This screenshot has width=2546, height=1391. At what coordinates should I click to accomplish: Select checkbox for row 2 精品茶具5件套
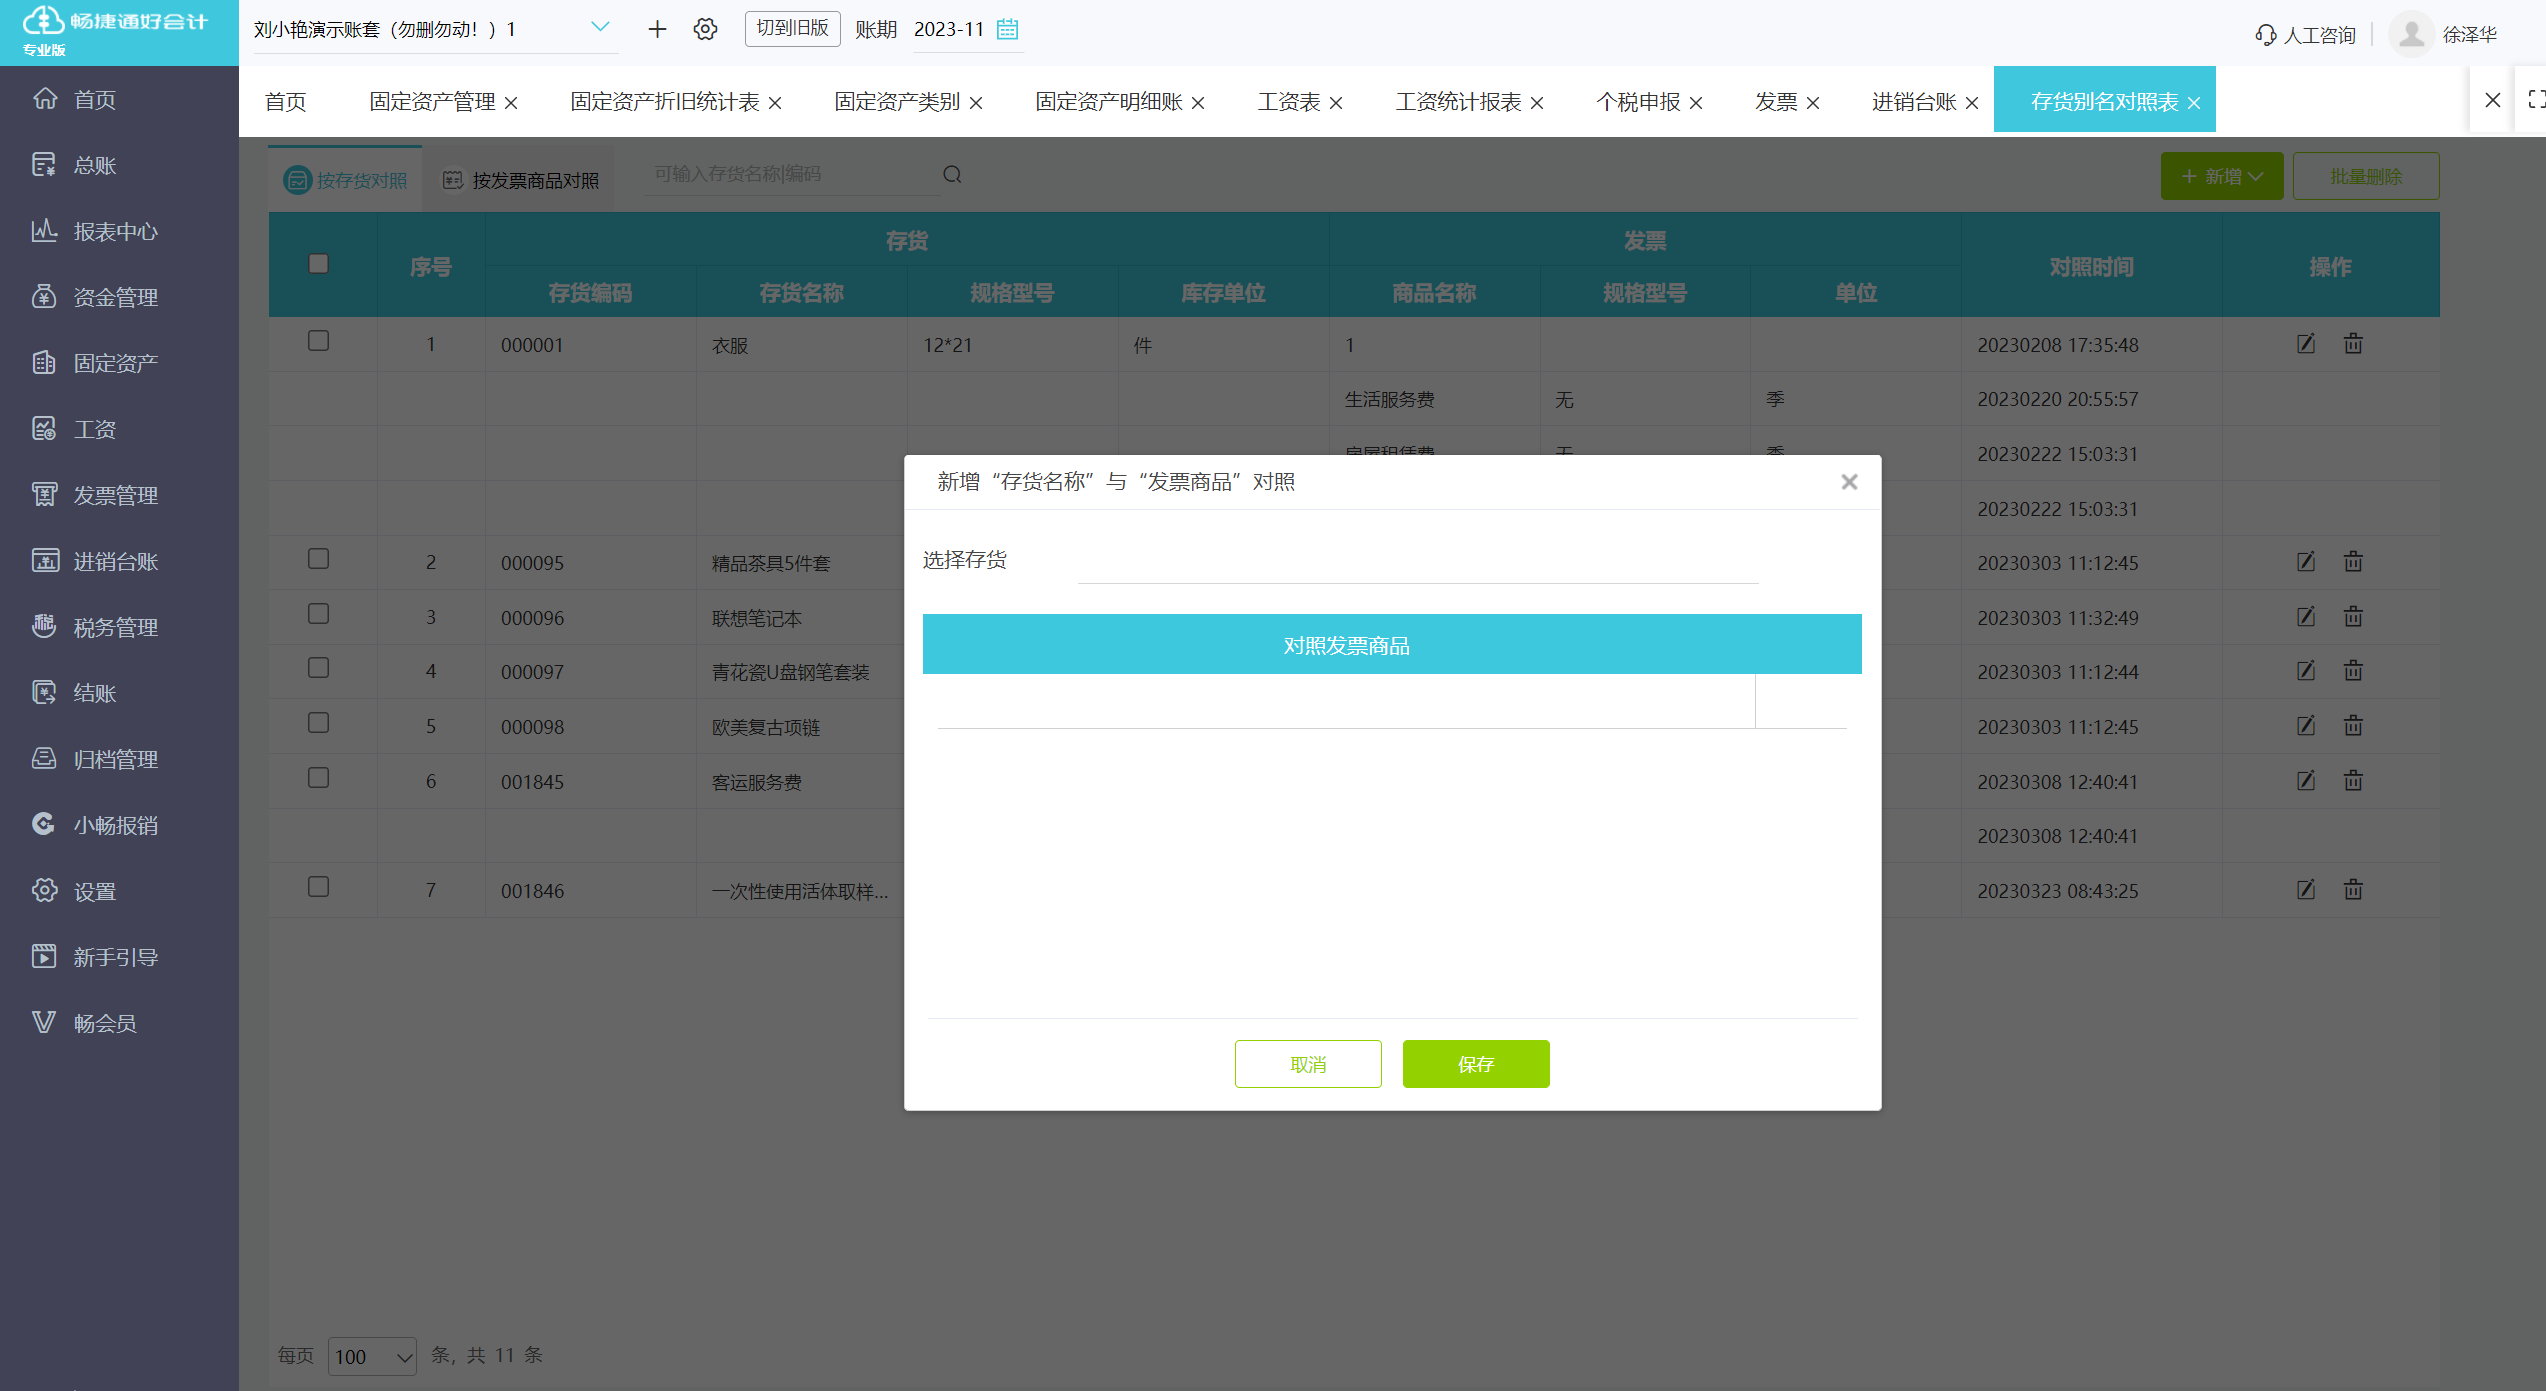pos(317,558)
